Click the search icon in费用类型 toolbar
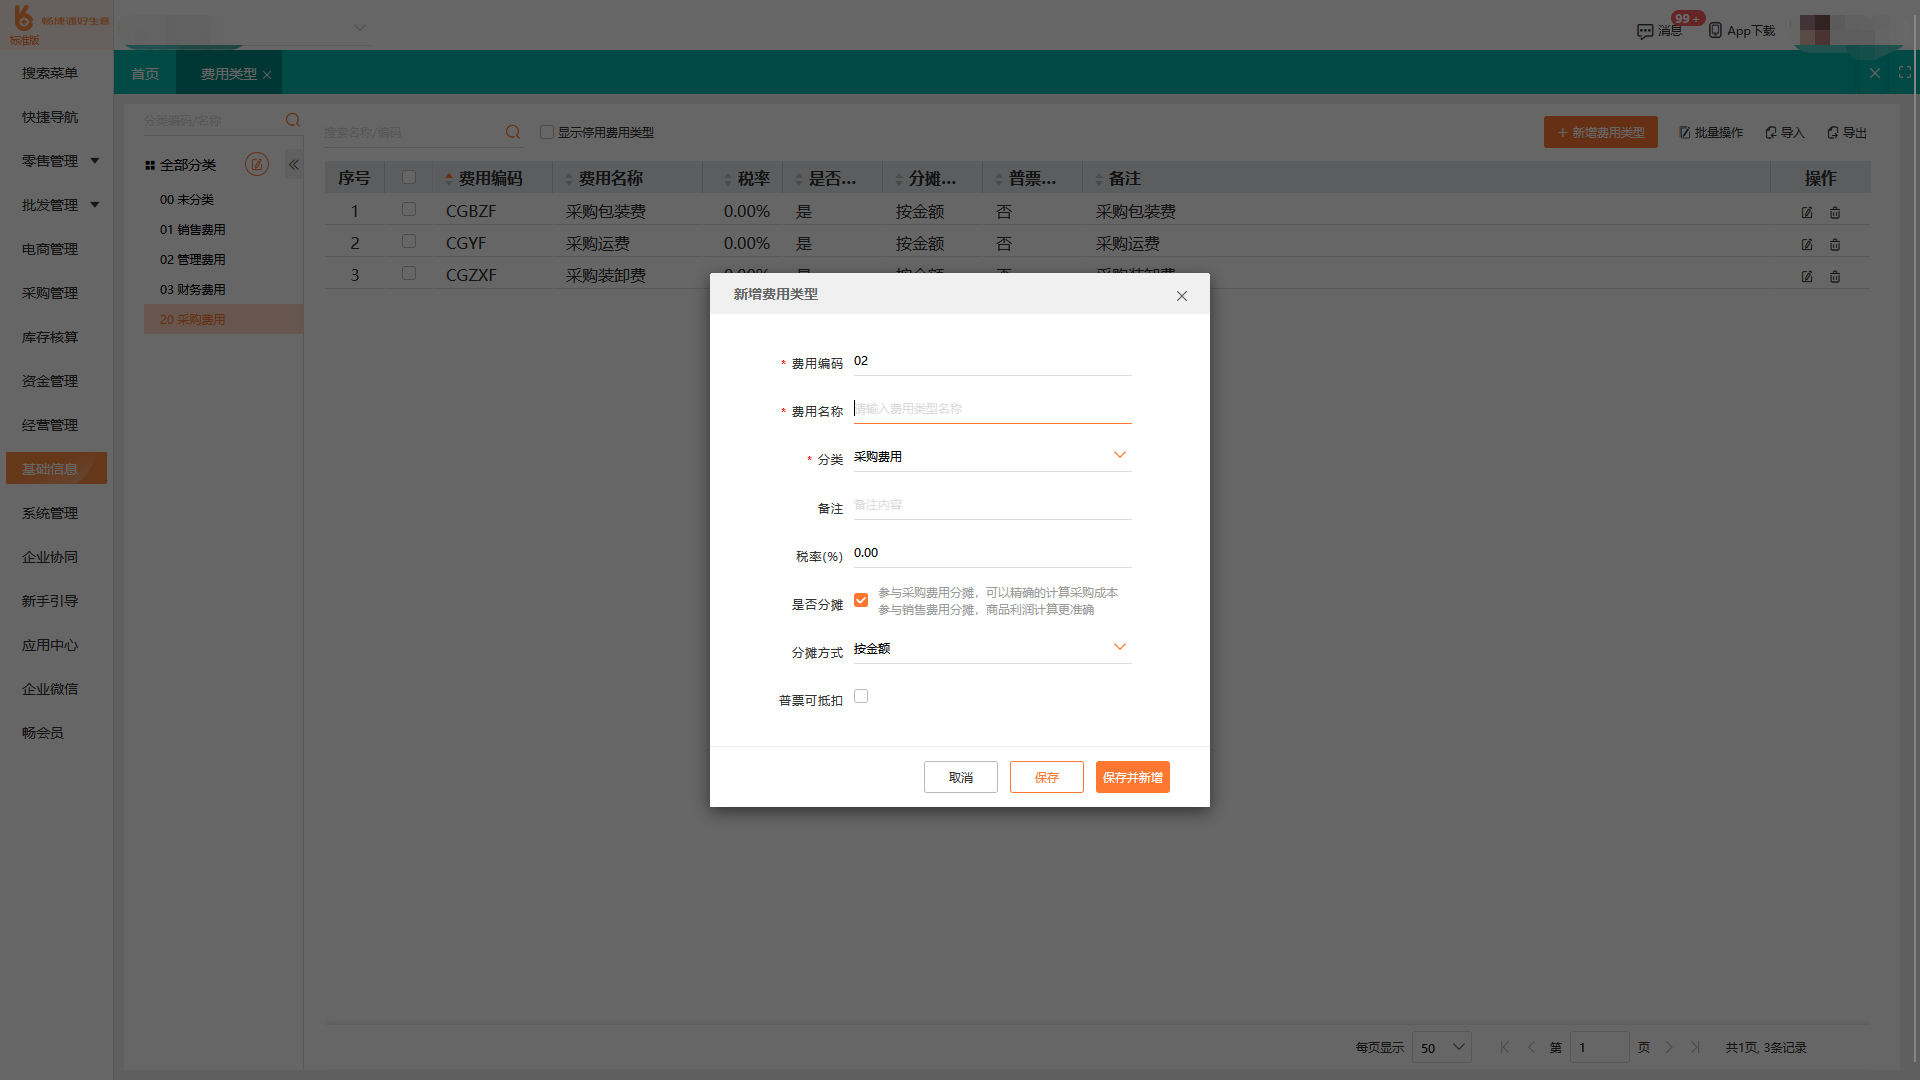 [x=513, y=132]
